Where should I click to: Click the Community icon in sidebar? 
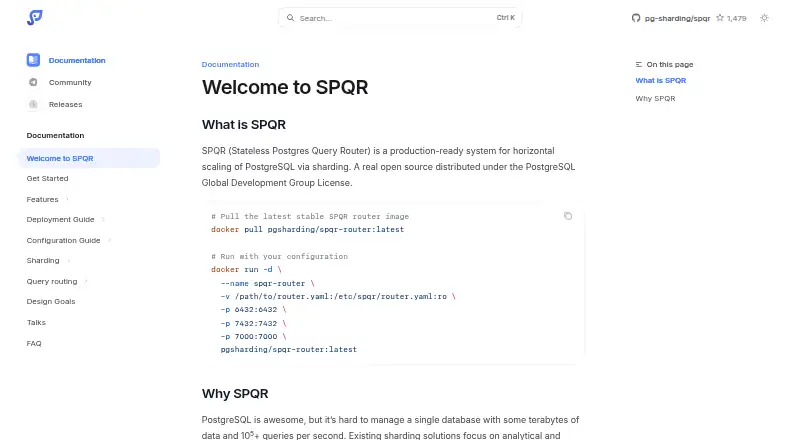(33, 82)
